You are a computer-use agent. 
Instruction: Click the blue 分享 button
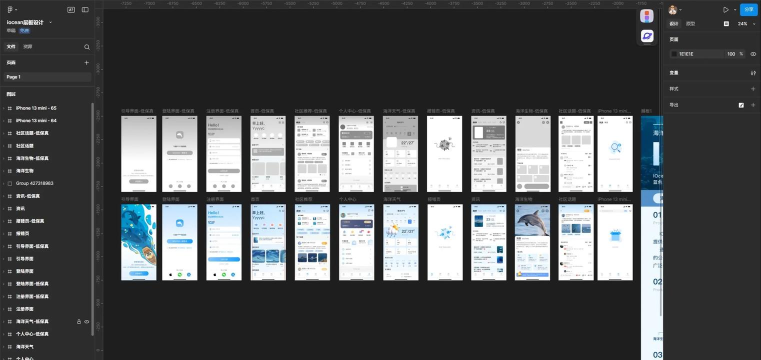coord(749,10)
